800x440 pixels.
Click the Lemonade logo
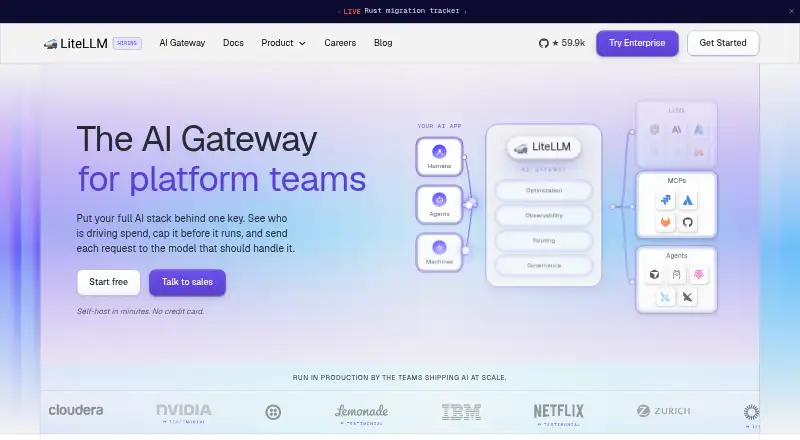click(x=361, y=410)
